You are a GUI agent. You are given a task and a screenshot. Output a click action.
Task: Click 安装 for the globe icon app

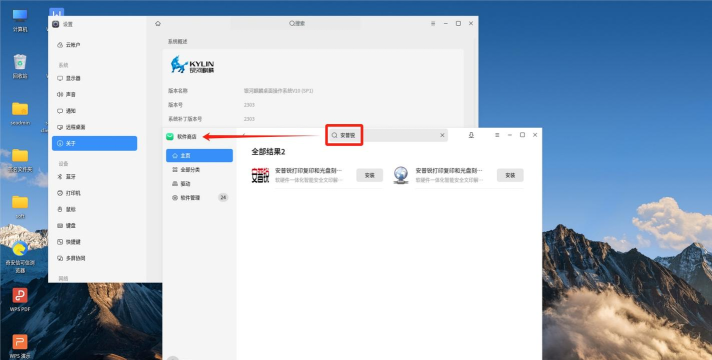coord(510,175)
